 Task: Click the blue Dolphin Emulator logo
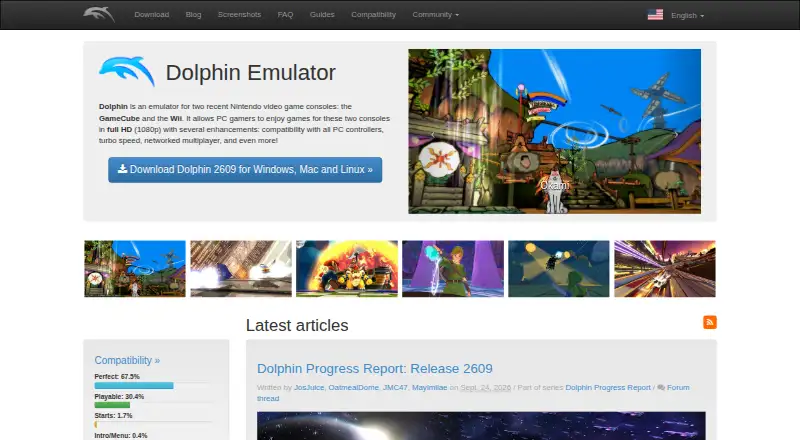(127, 72)
